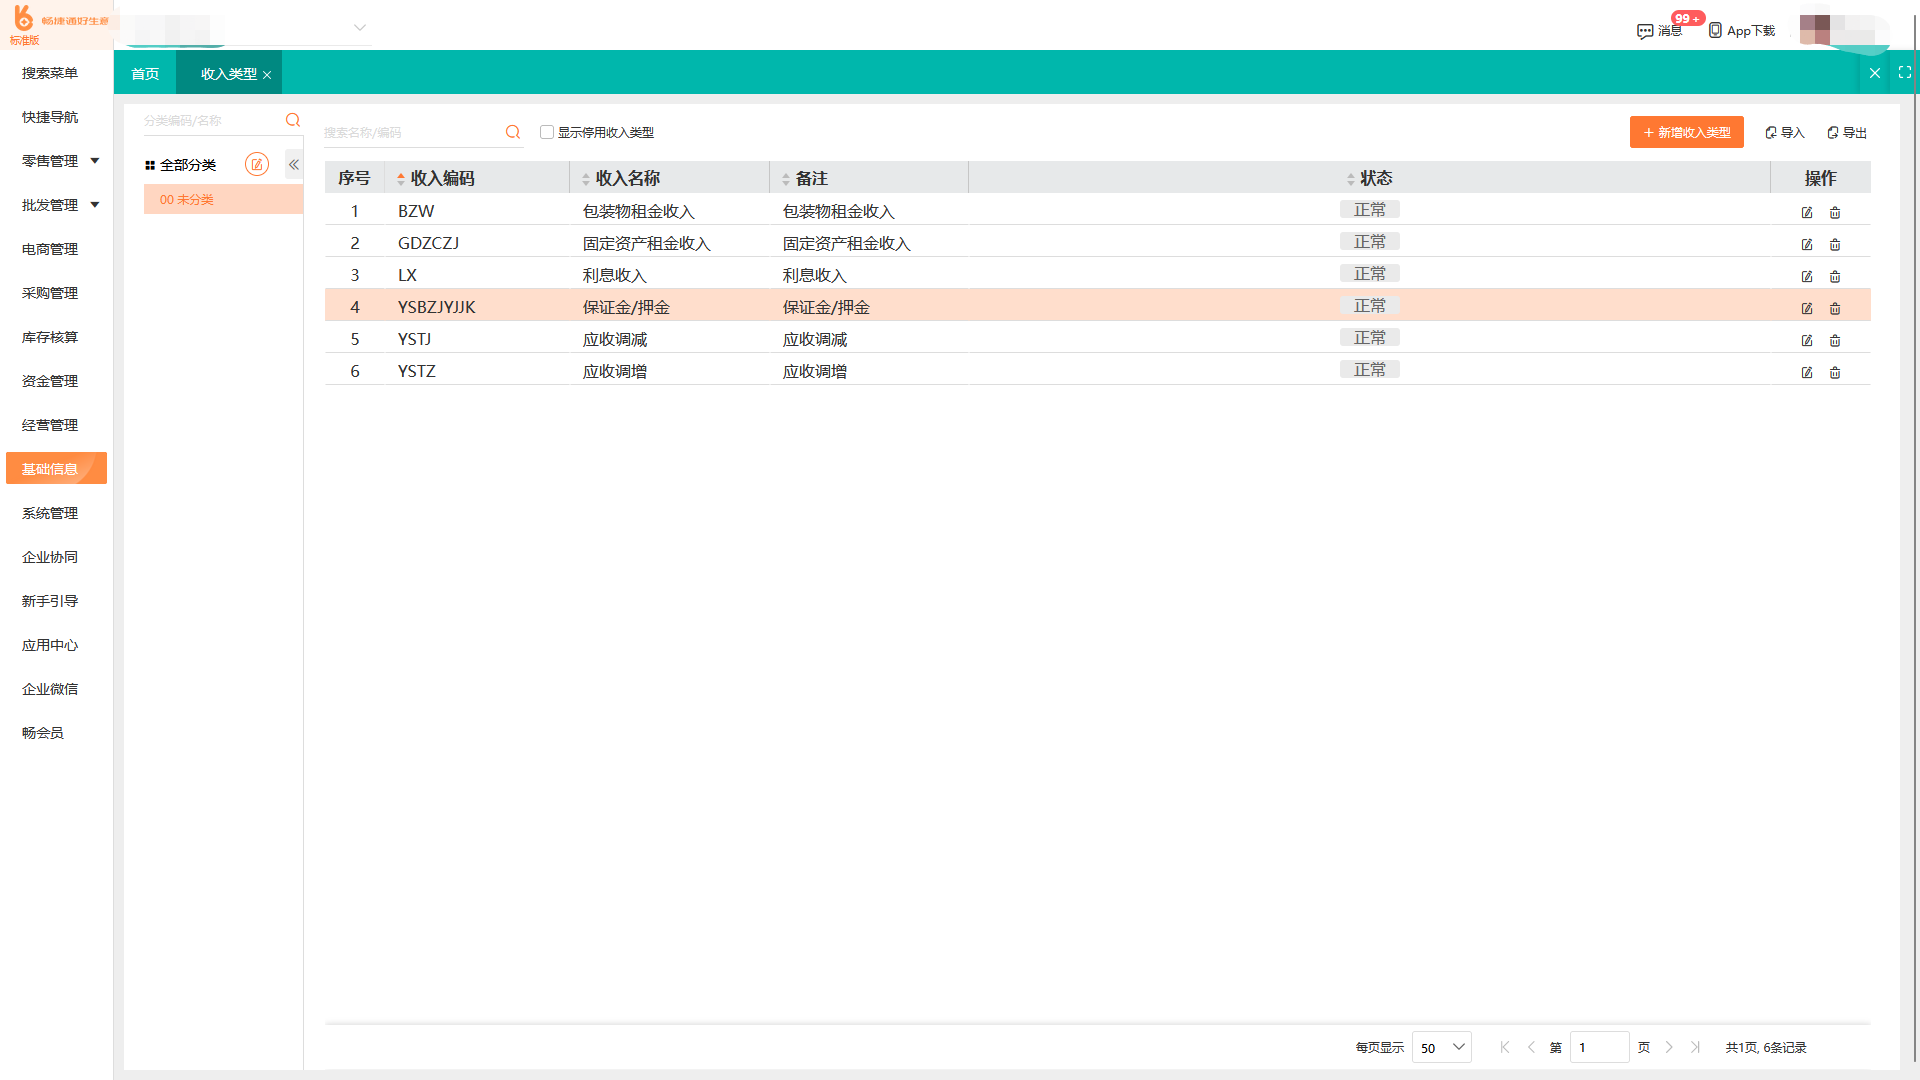Click the export 导出 icon button

point(1846,132)
